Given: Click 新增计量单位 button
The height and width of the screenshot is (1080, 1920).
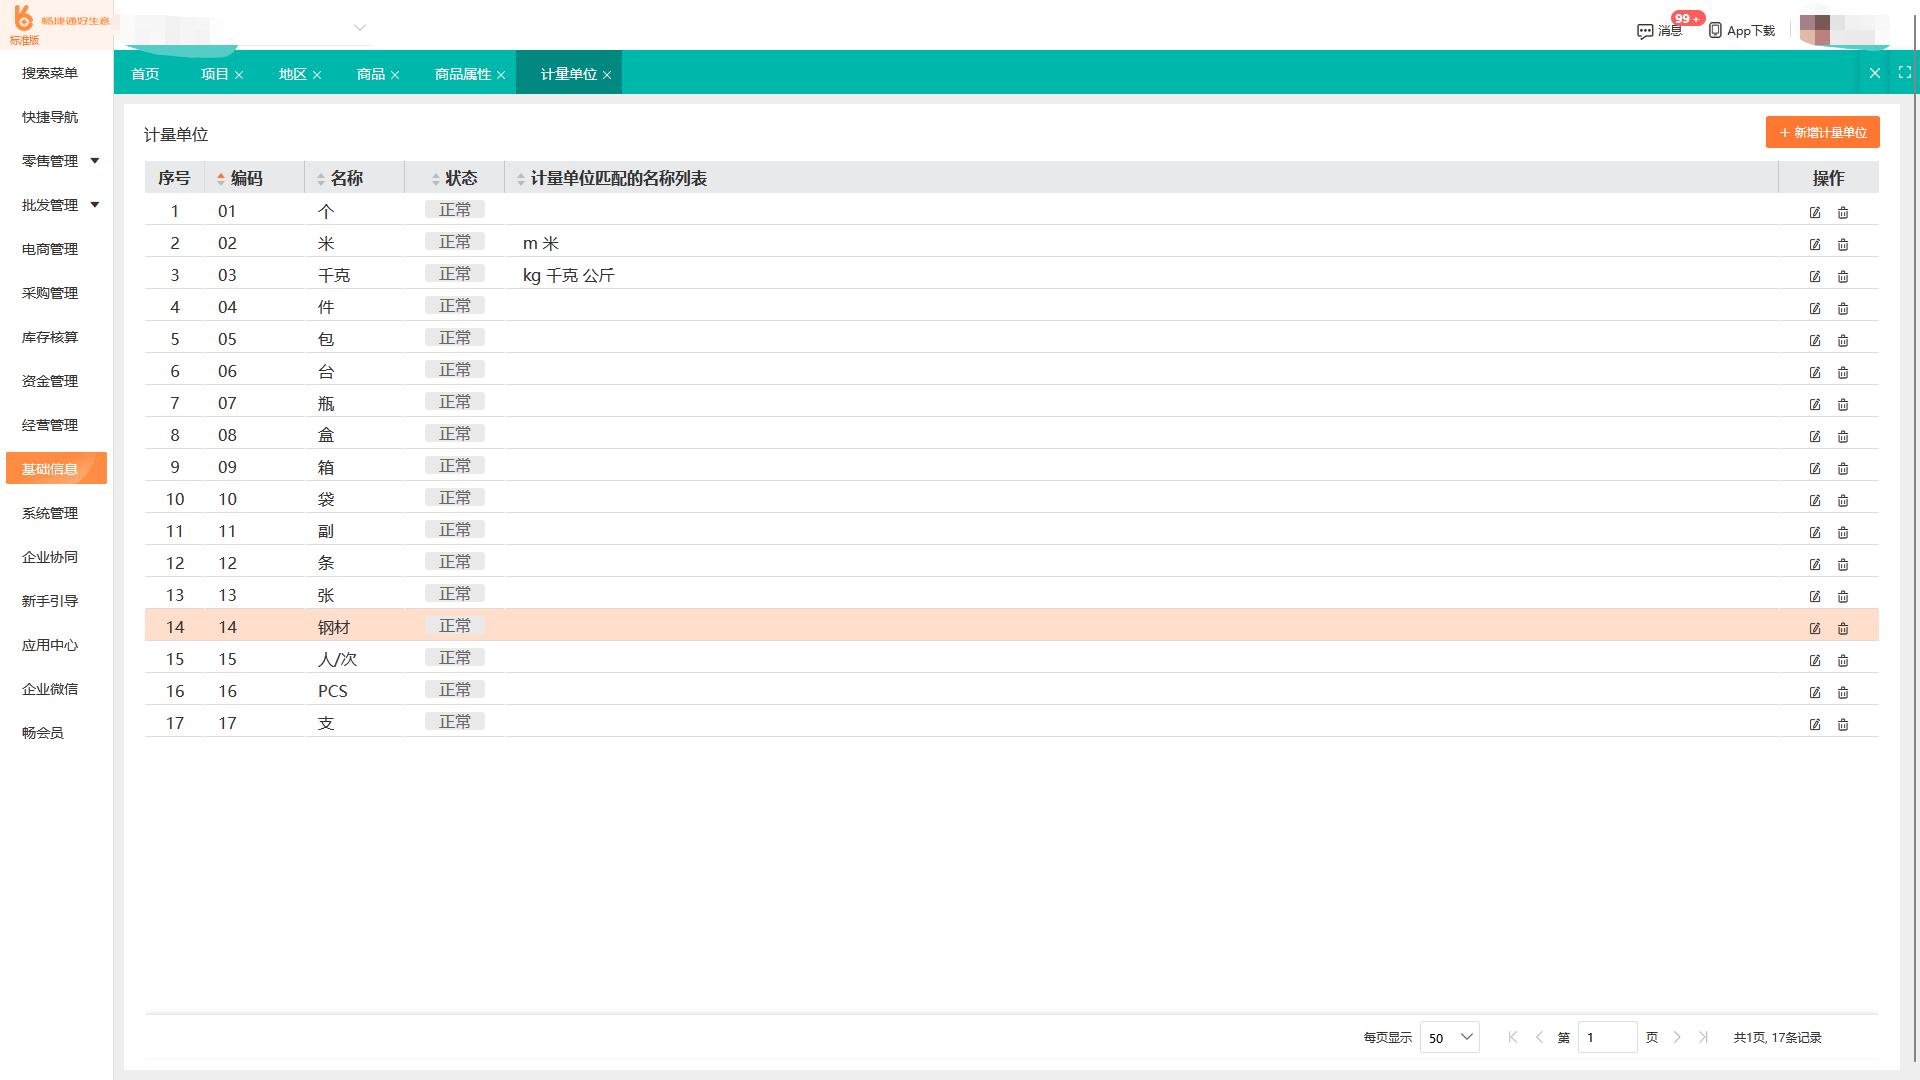Looking at the screenshot, I should [1821, 132].
